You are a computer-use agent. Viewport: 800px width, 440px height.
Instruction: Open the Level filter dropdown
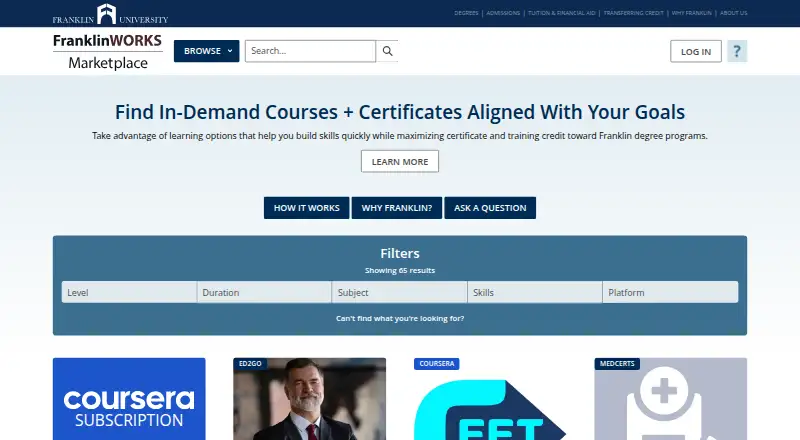click(x=129, y=292)
